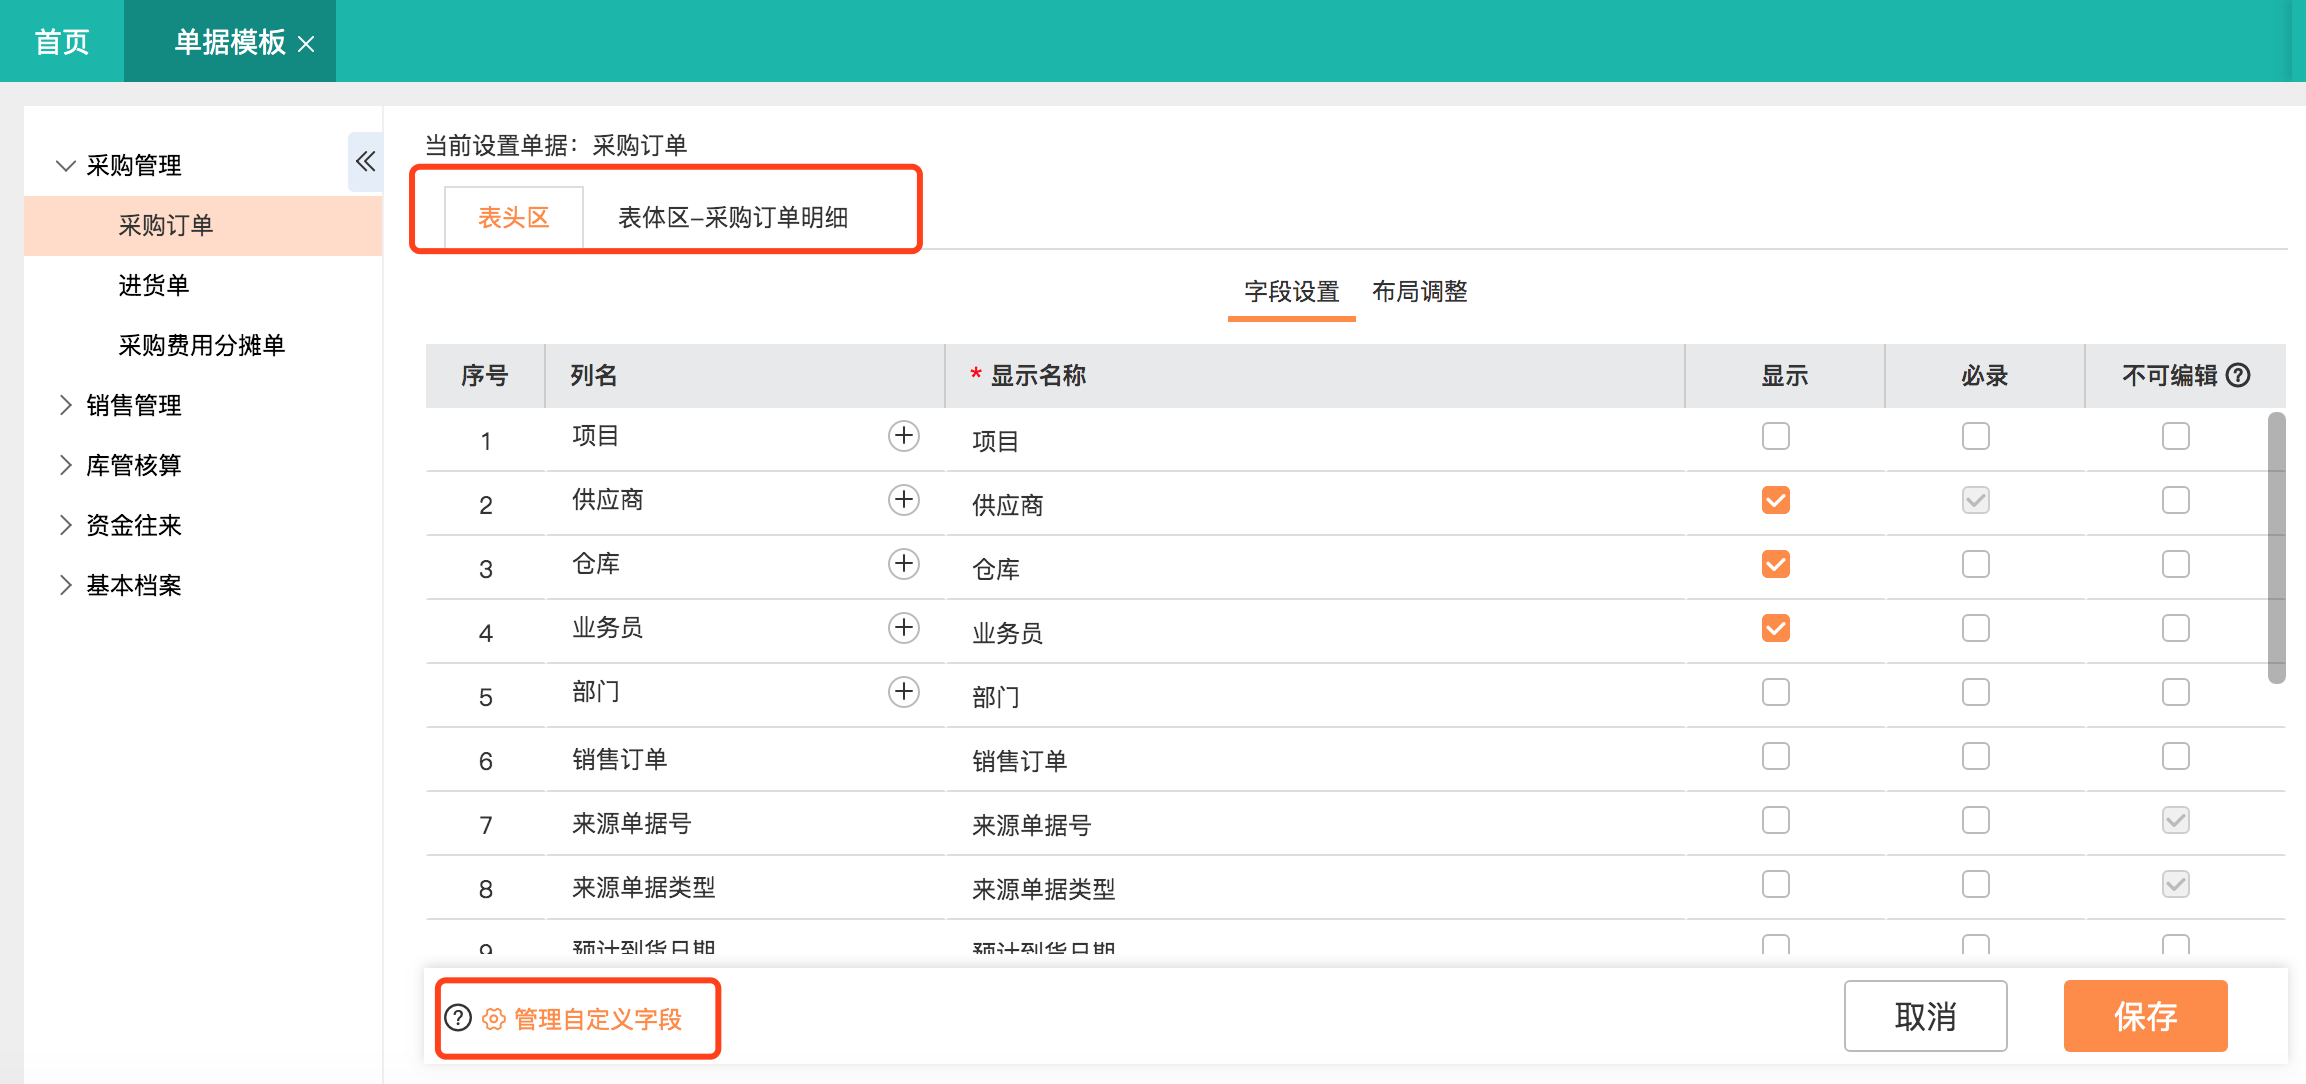Open 管理自定义字段 panel

coord(600,1016)
